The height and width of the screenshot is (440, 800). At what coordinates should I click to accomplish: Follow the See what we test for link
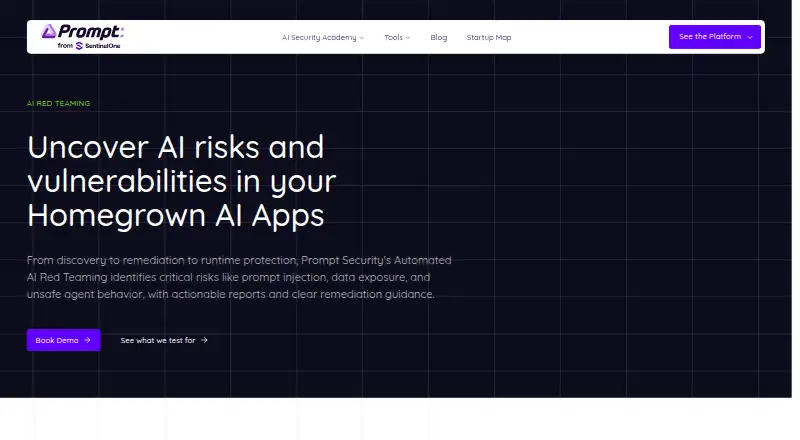click(164, 340)
